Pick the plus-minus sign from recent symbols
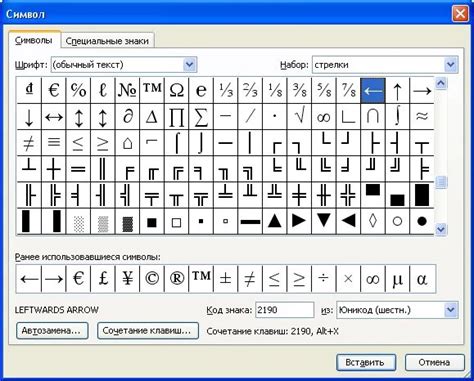This screenshot has width=474, height=381. pyautogui.click(x=226, y=279)
